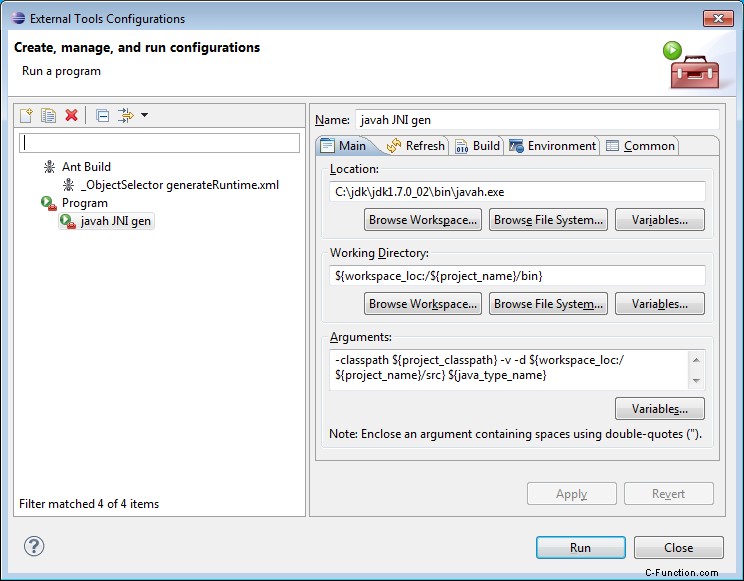Click Variables button under Working Directory

pos(659,304)
